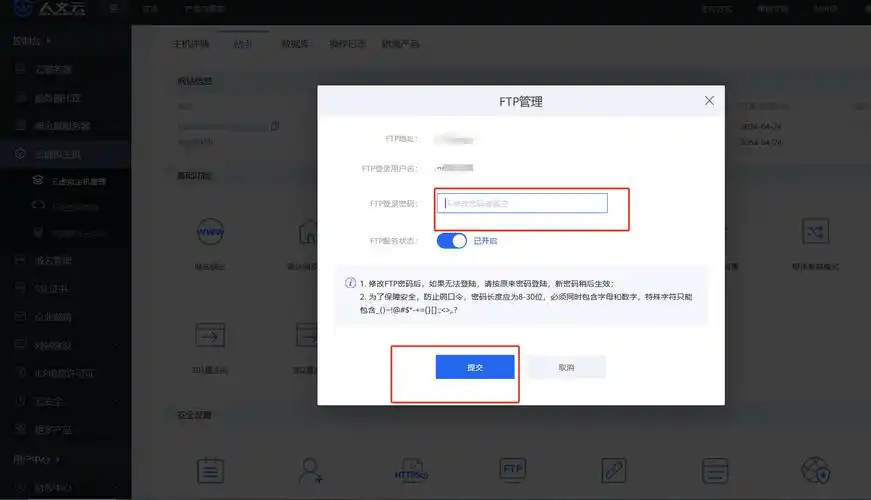Click the WWW domain binding icon
The image size is (871, 500).
click(x=210, y=235)
